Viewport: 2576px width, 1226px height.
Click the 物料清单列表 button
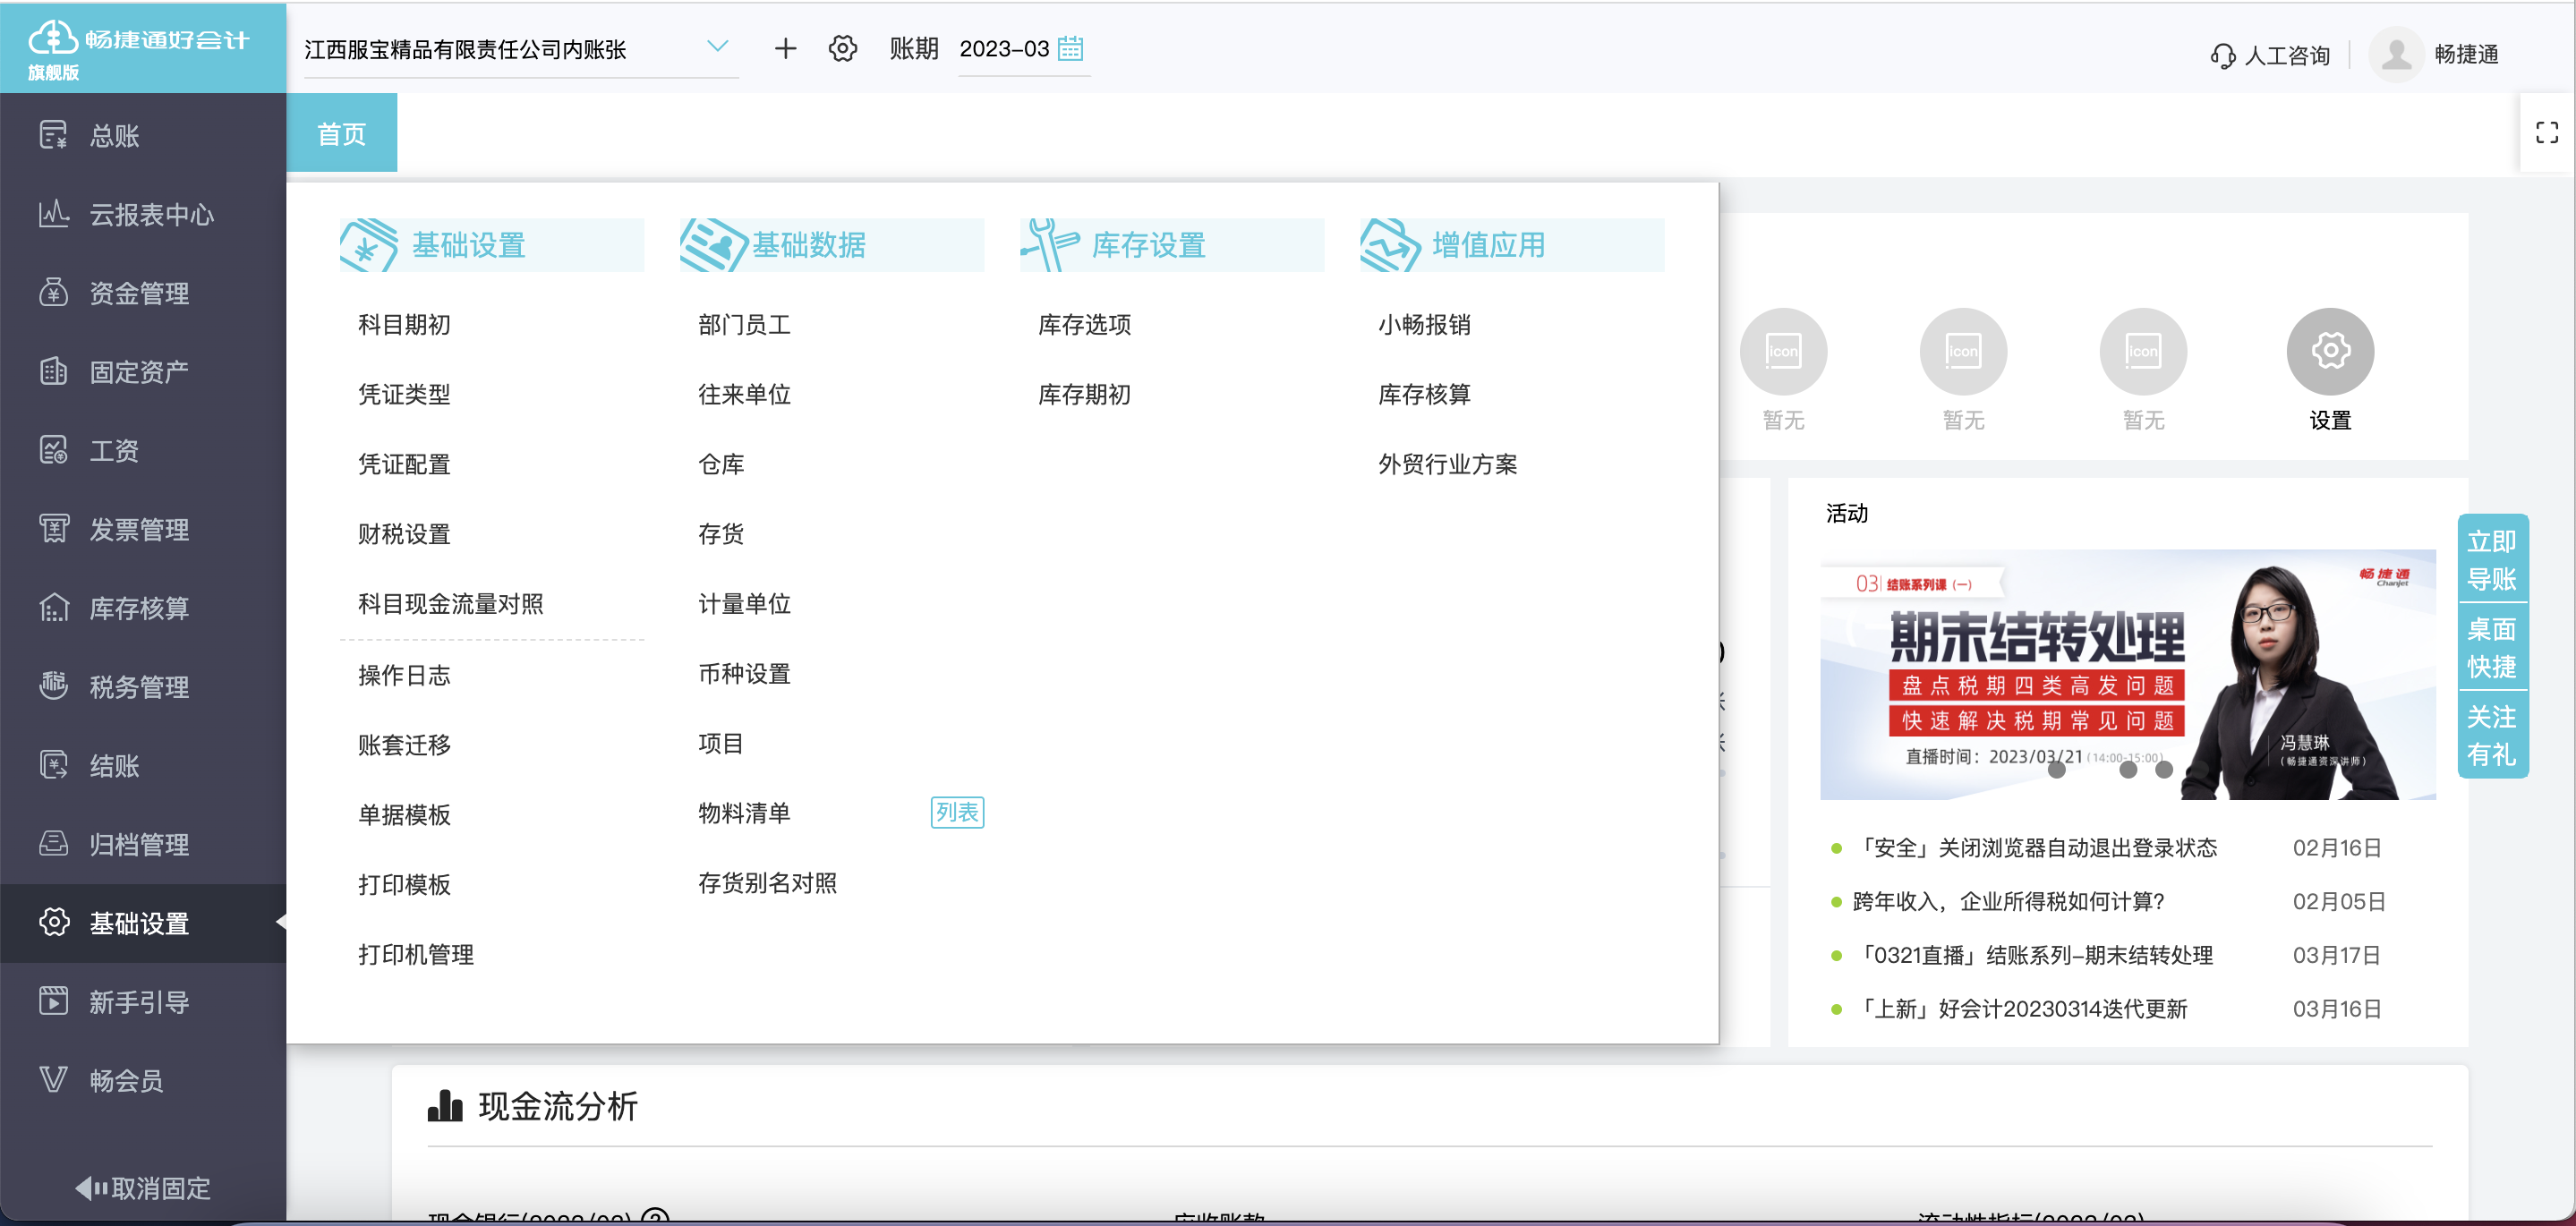(x=958, y=812)
